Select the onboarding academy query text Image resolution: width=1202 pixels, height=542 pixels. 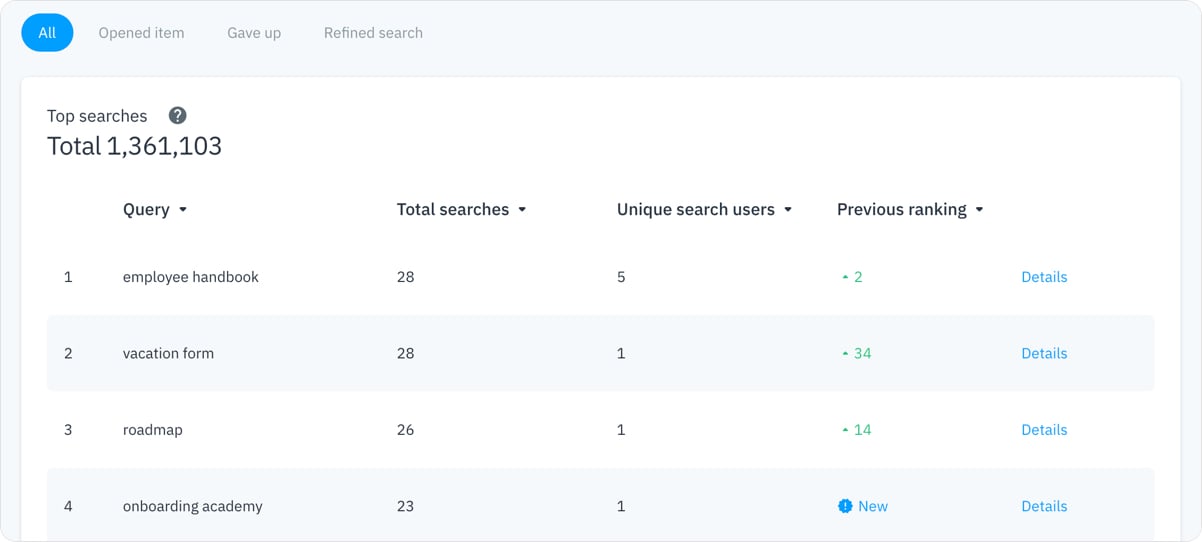pyautogui.click(x=192, y=506)
